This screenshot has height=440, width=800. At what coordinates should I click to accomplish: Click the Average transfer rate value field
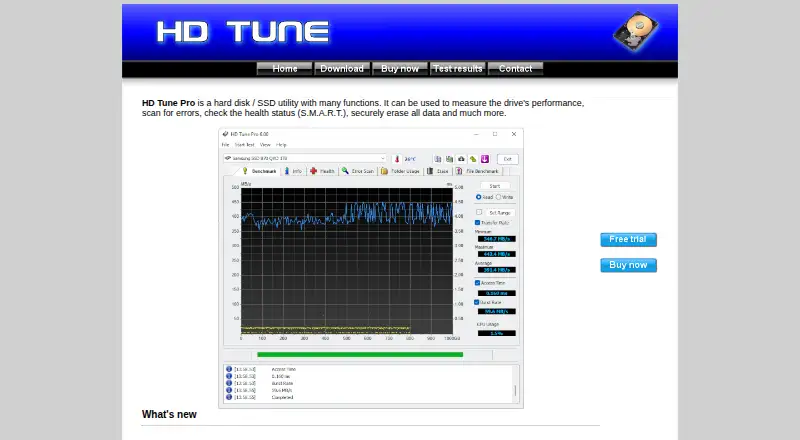coord(496,270)
